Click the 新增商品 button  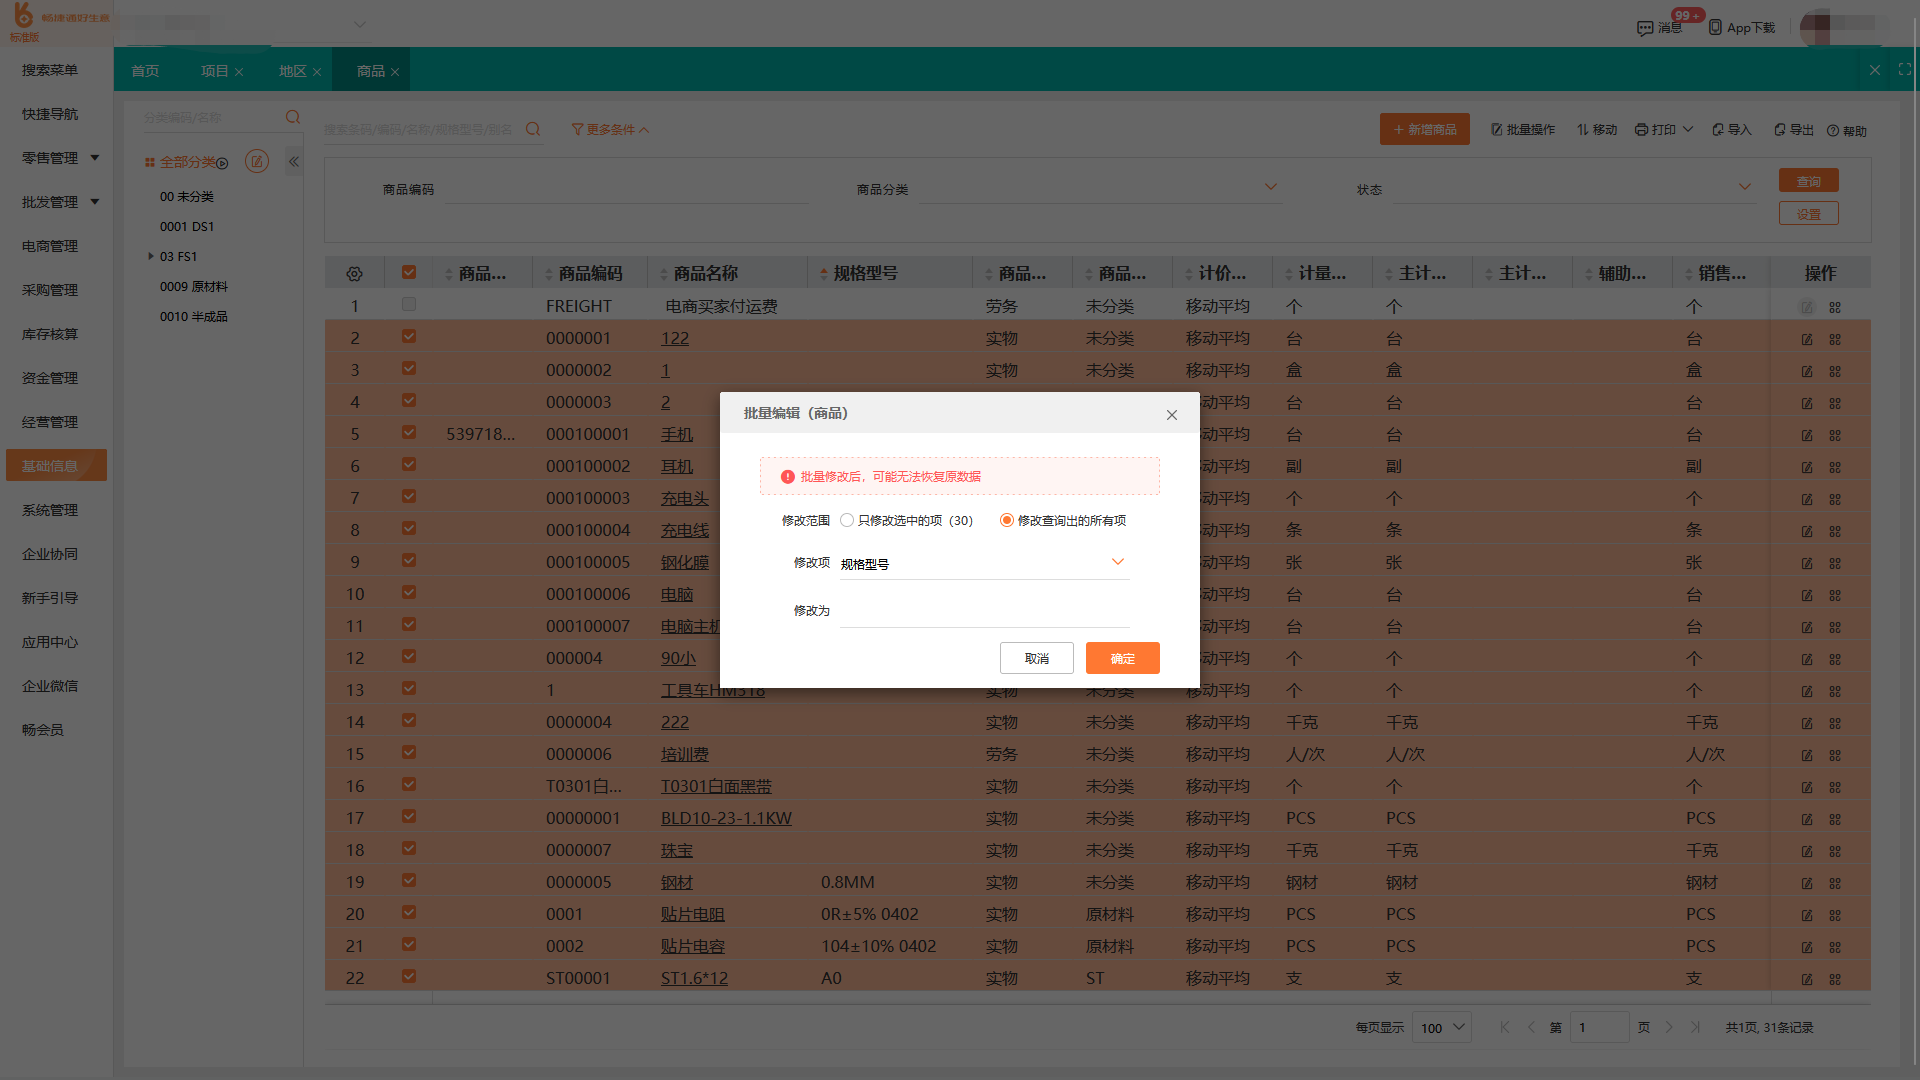pyautogui.click(x=1423, y=129)
